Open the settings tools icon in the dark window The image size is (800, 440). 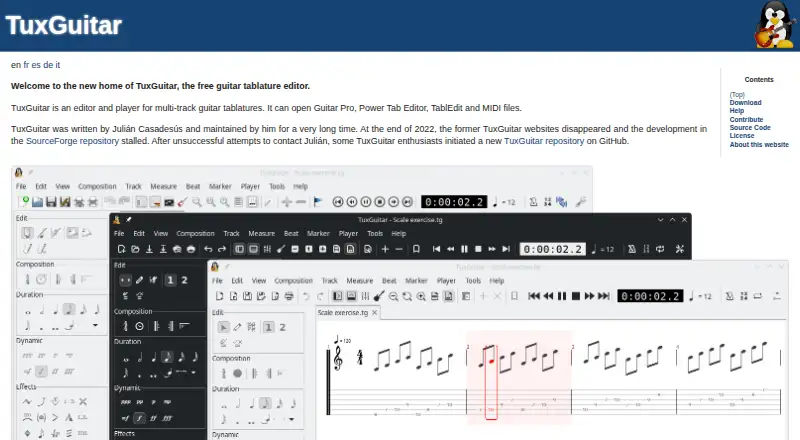680,249
